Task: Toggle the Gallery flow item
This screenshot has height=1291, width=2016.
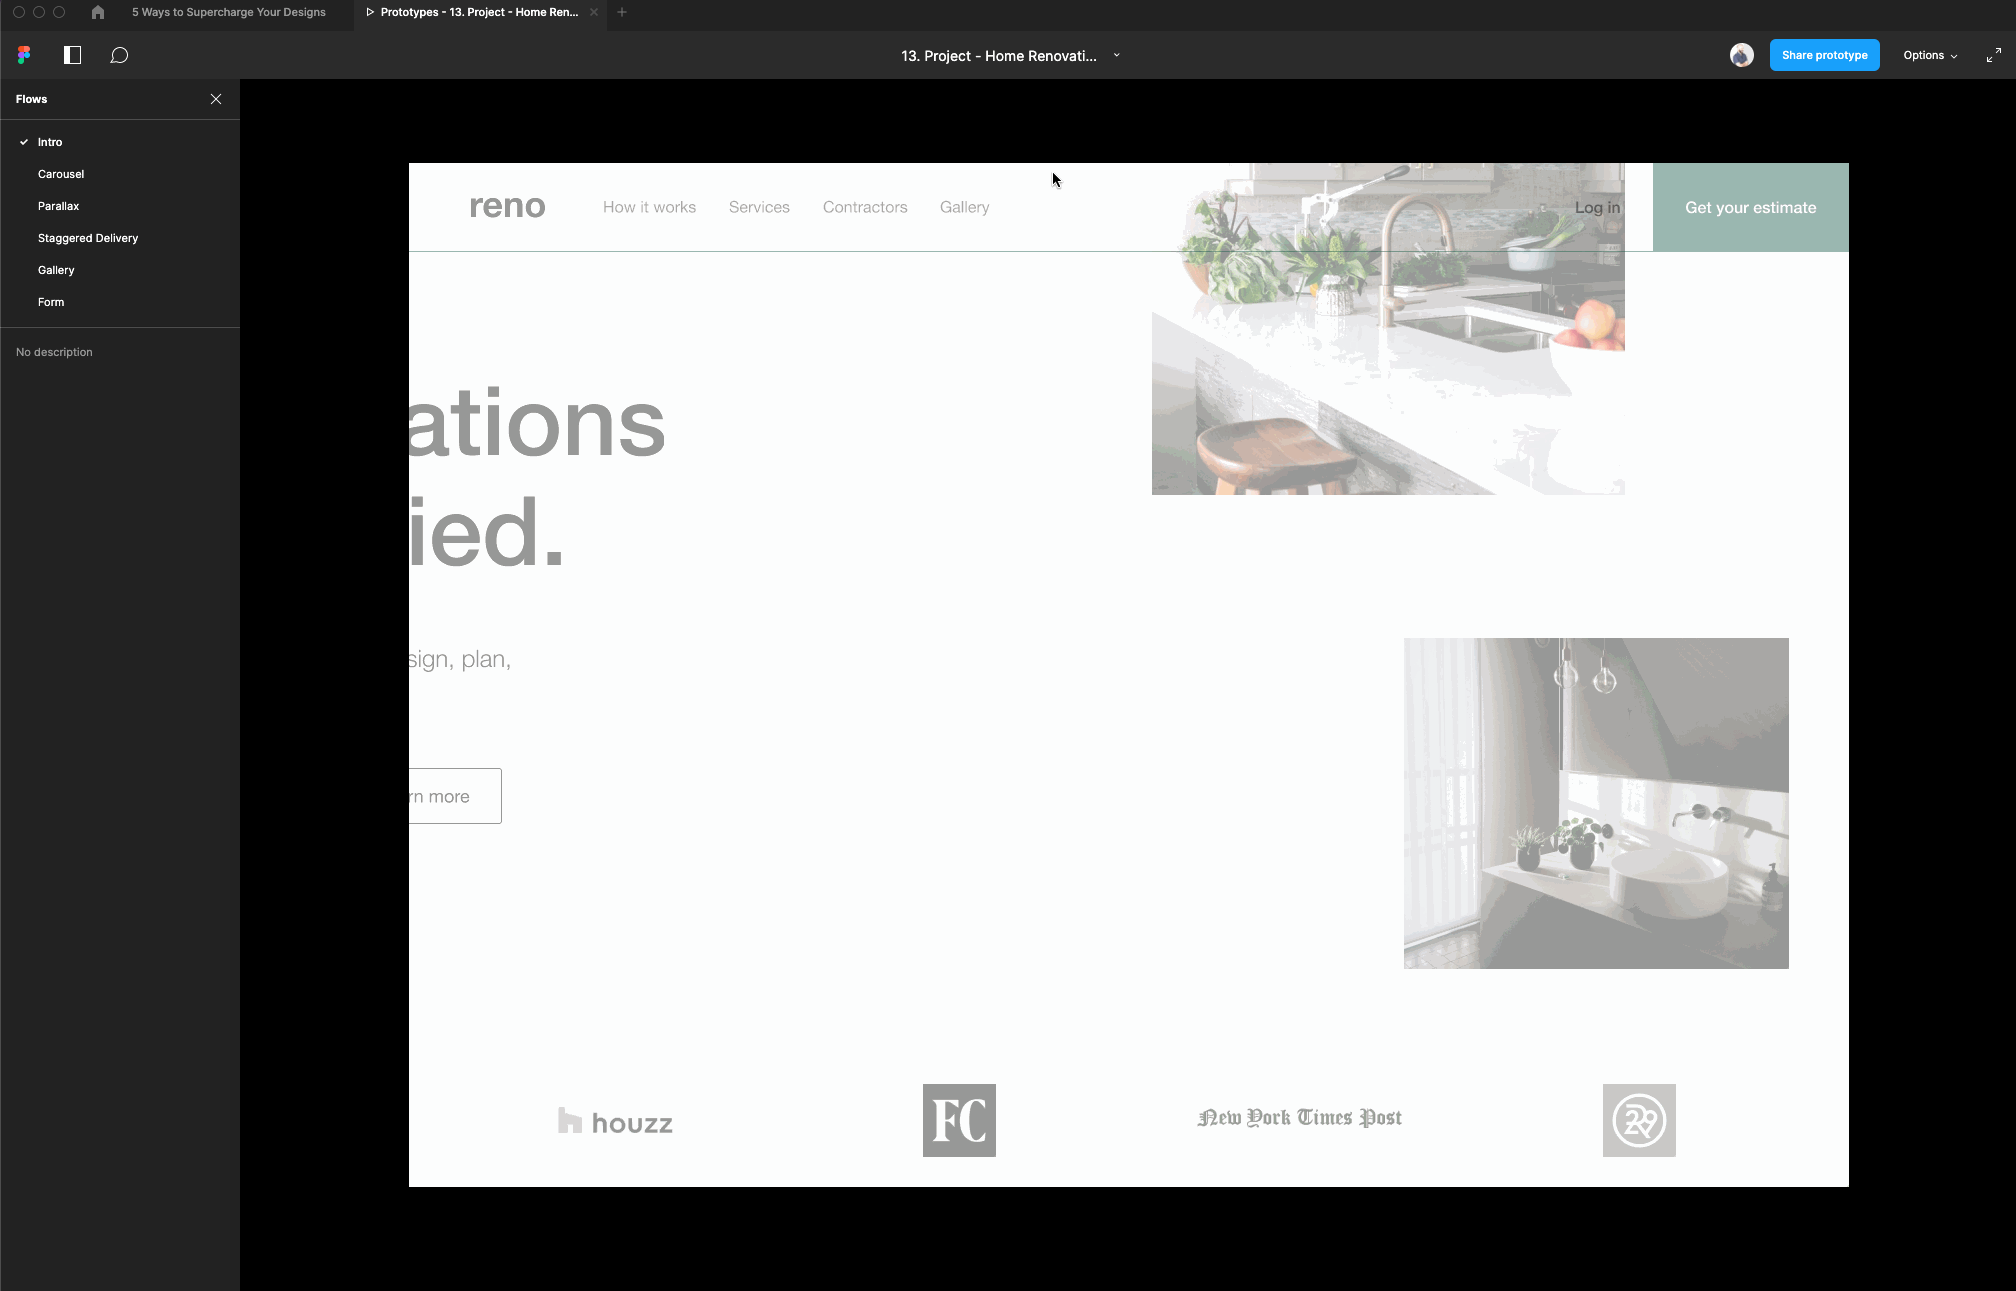Action: [56, 269]
